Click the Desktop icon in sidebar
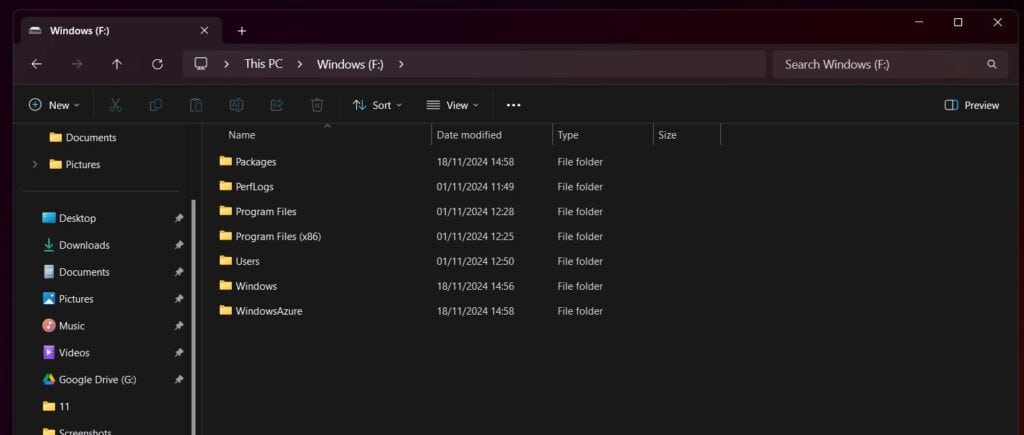The image size is (1024, 435). pos(49,218)
